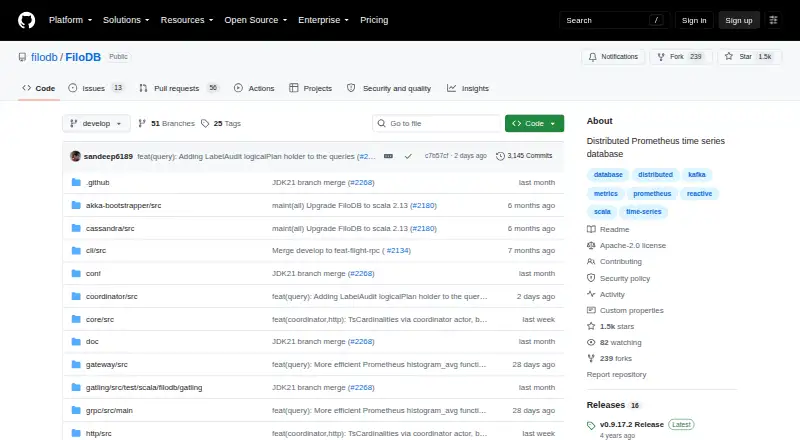Click sandeep6189's avatar image

tap(76, 156)
